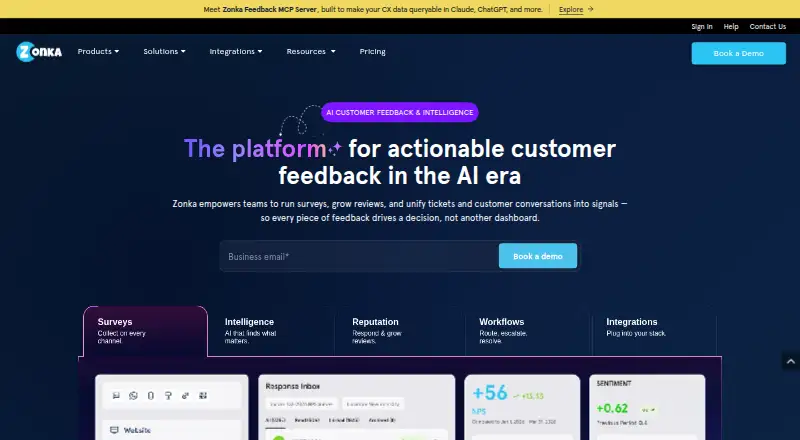Click the Response Inbox heading
Image resolution: width=800 pixels, height=440 pixels.
tap(292, 386)
